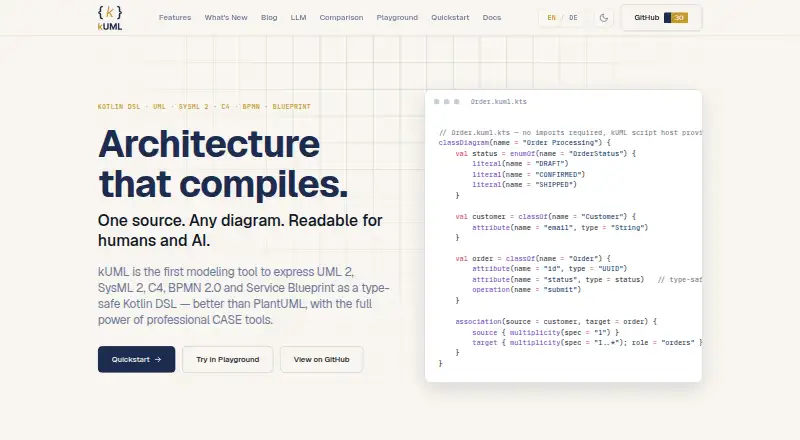Click the val customer classOf line
The image size is (800, 440).
pyautogui.click(x=545, y=216)
